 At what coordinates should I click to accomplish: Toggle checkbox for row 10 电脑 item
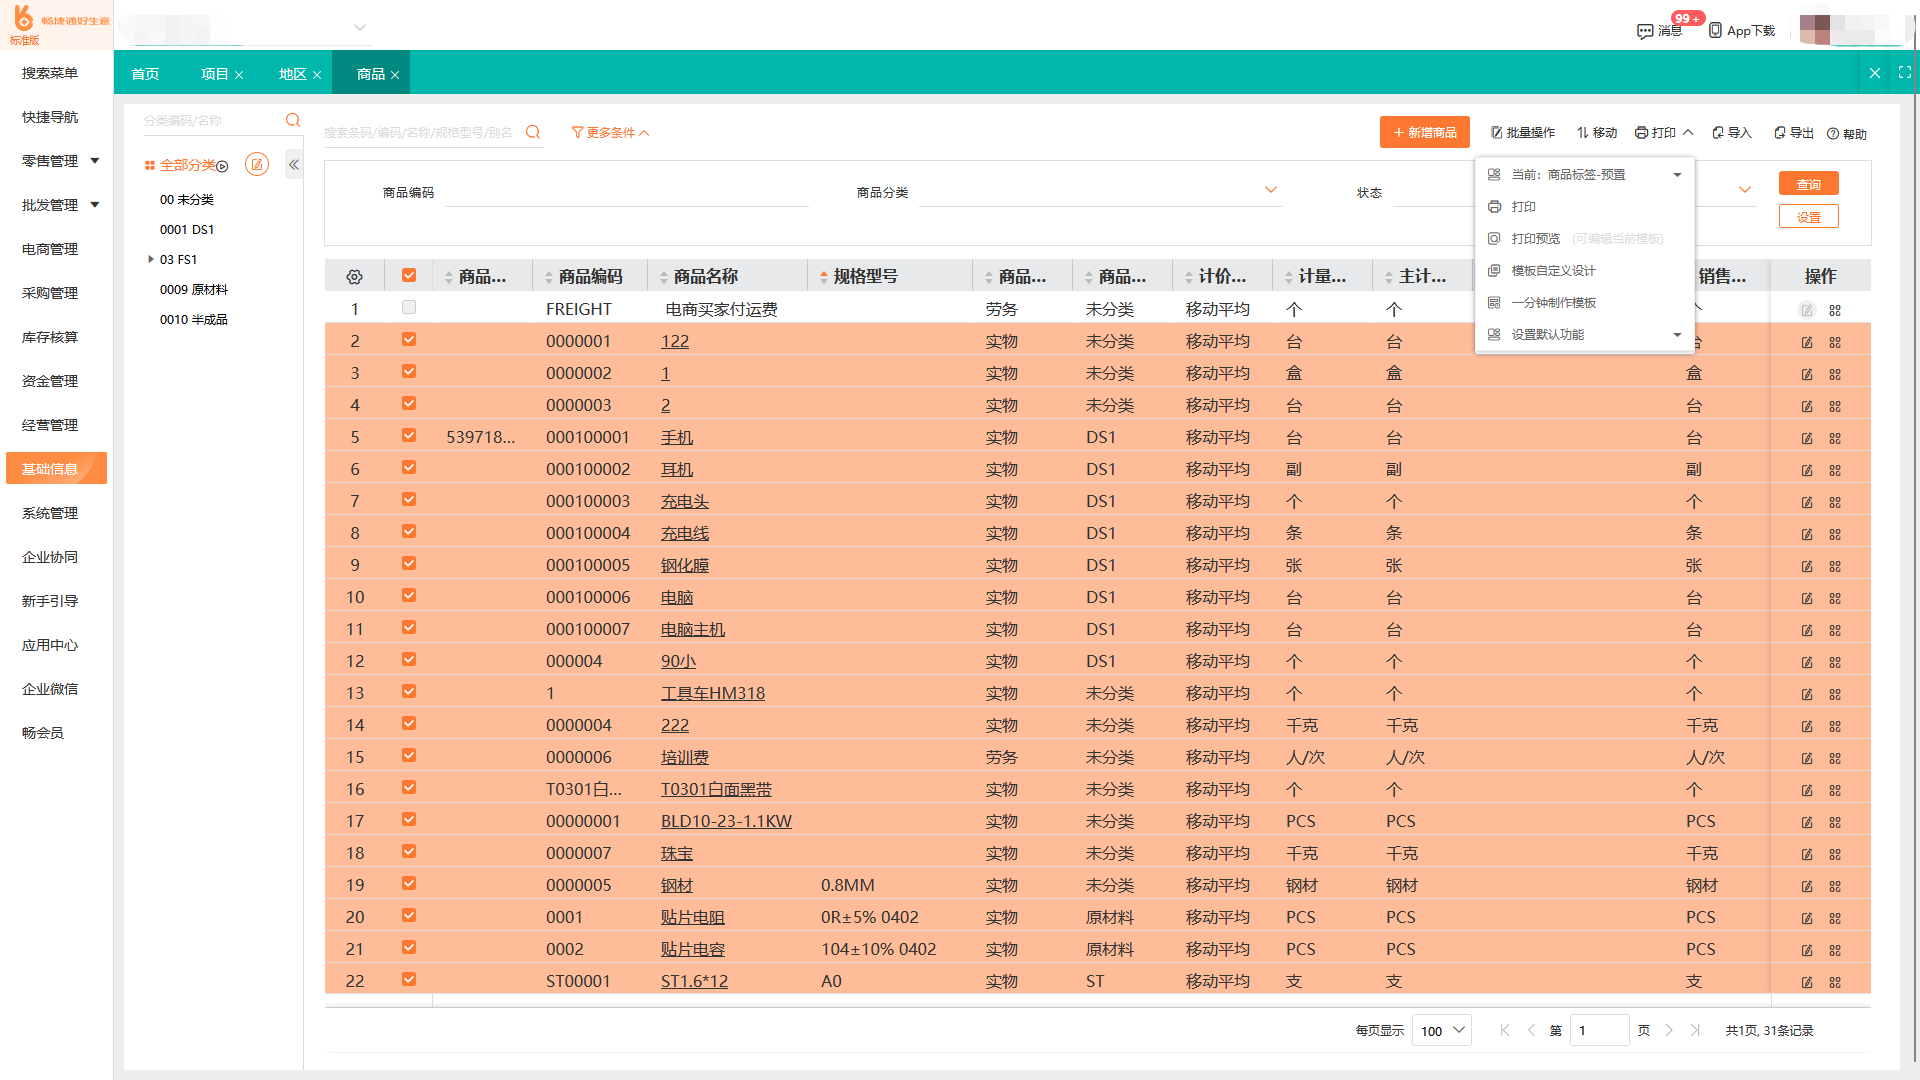(409, 596)
